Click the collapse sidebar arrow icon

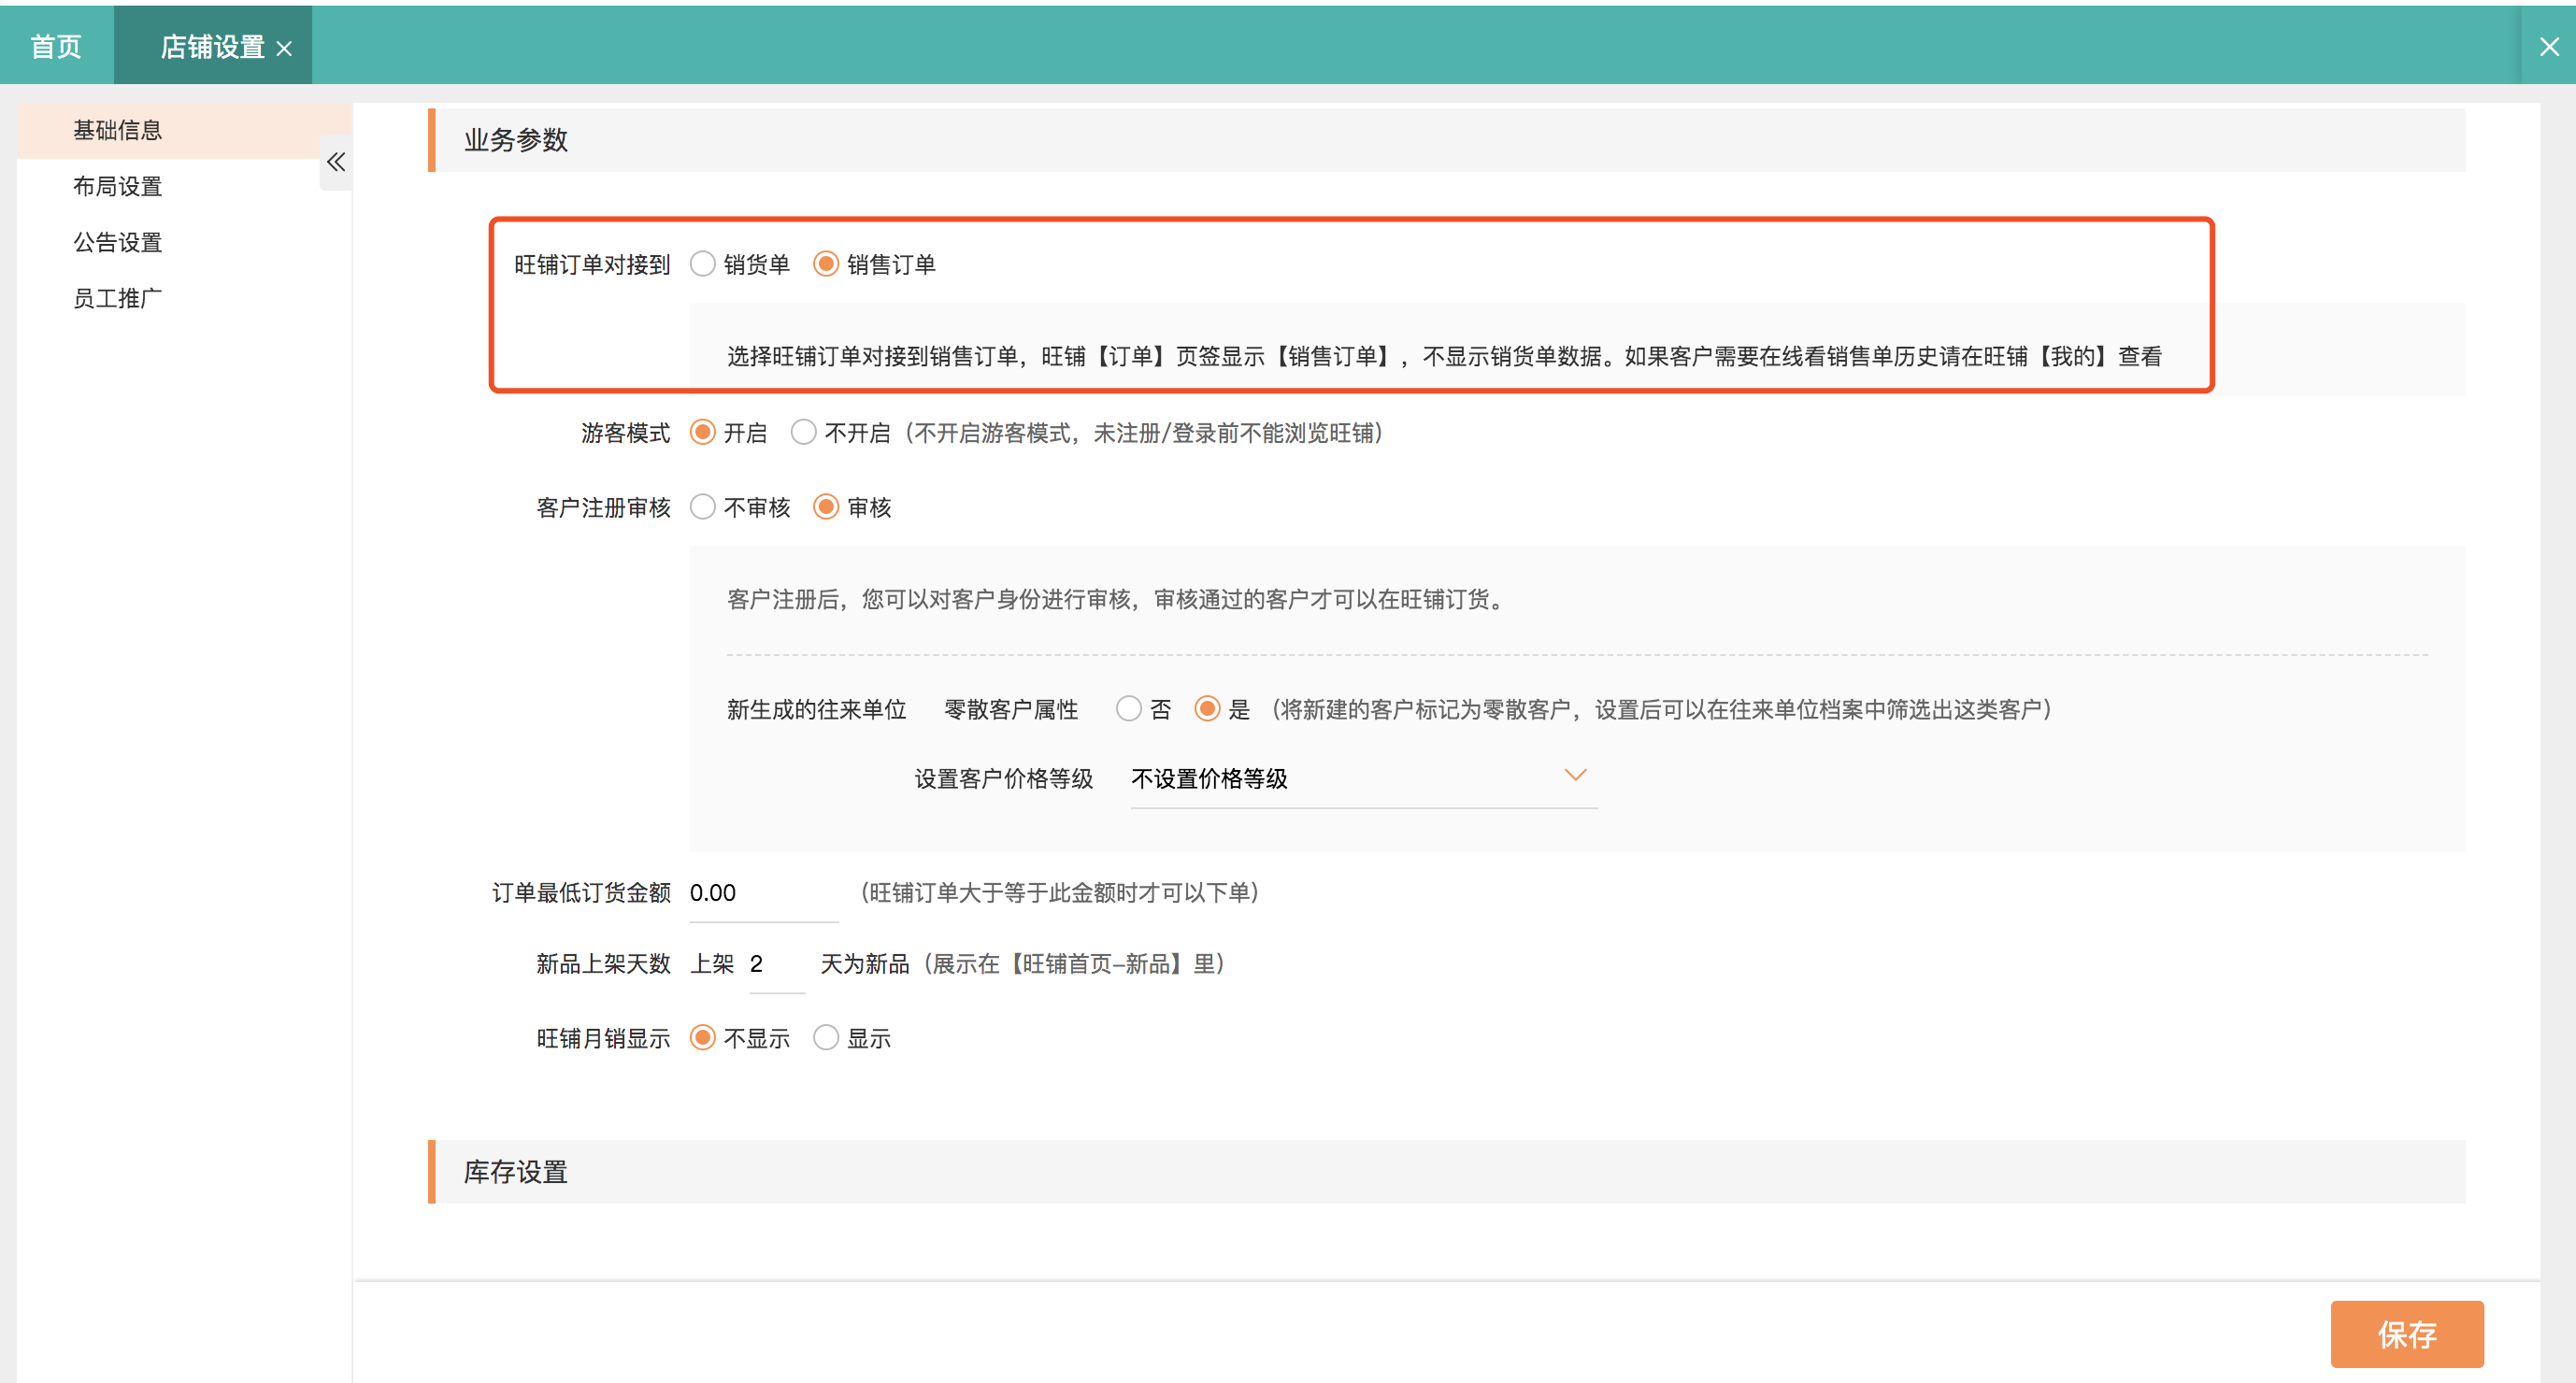click(334, 160)
